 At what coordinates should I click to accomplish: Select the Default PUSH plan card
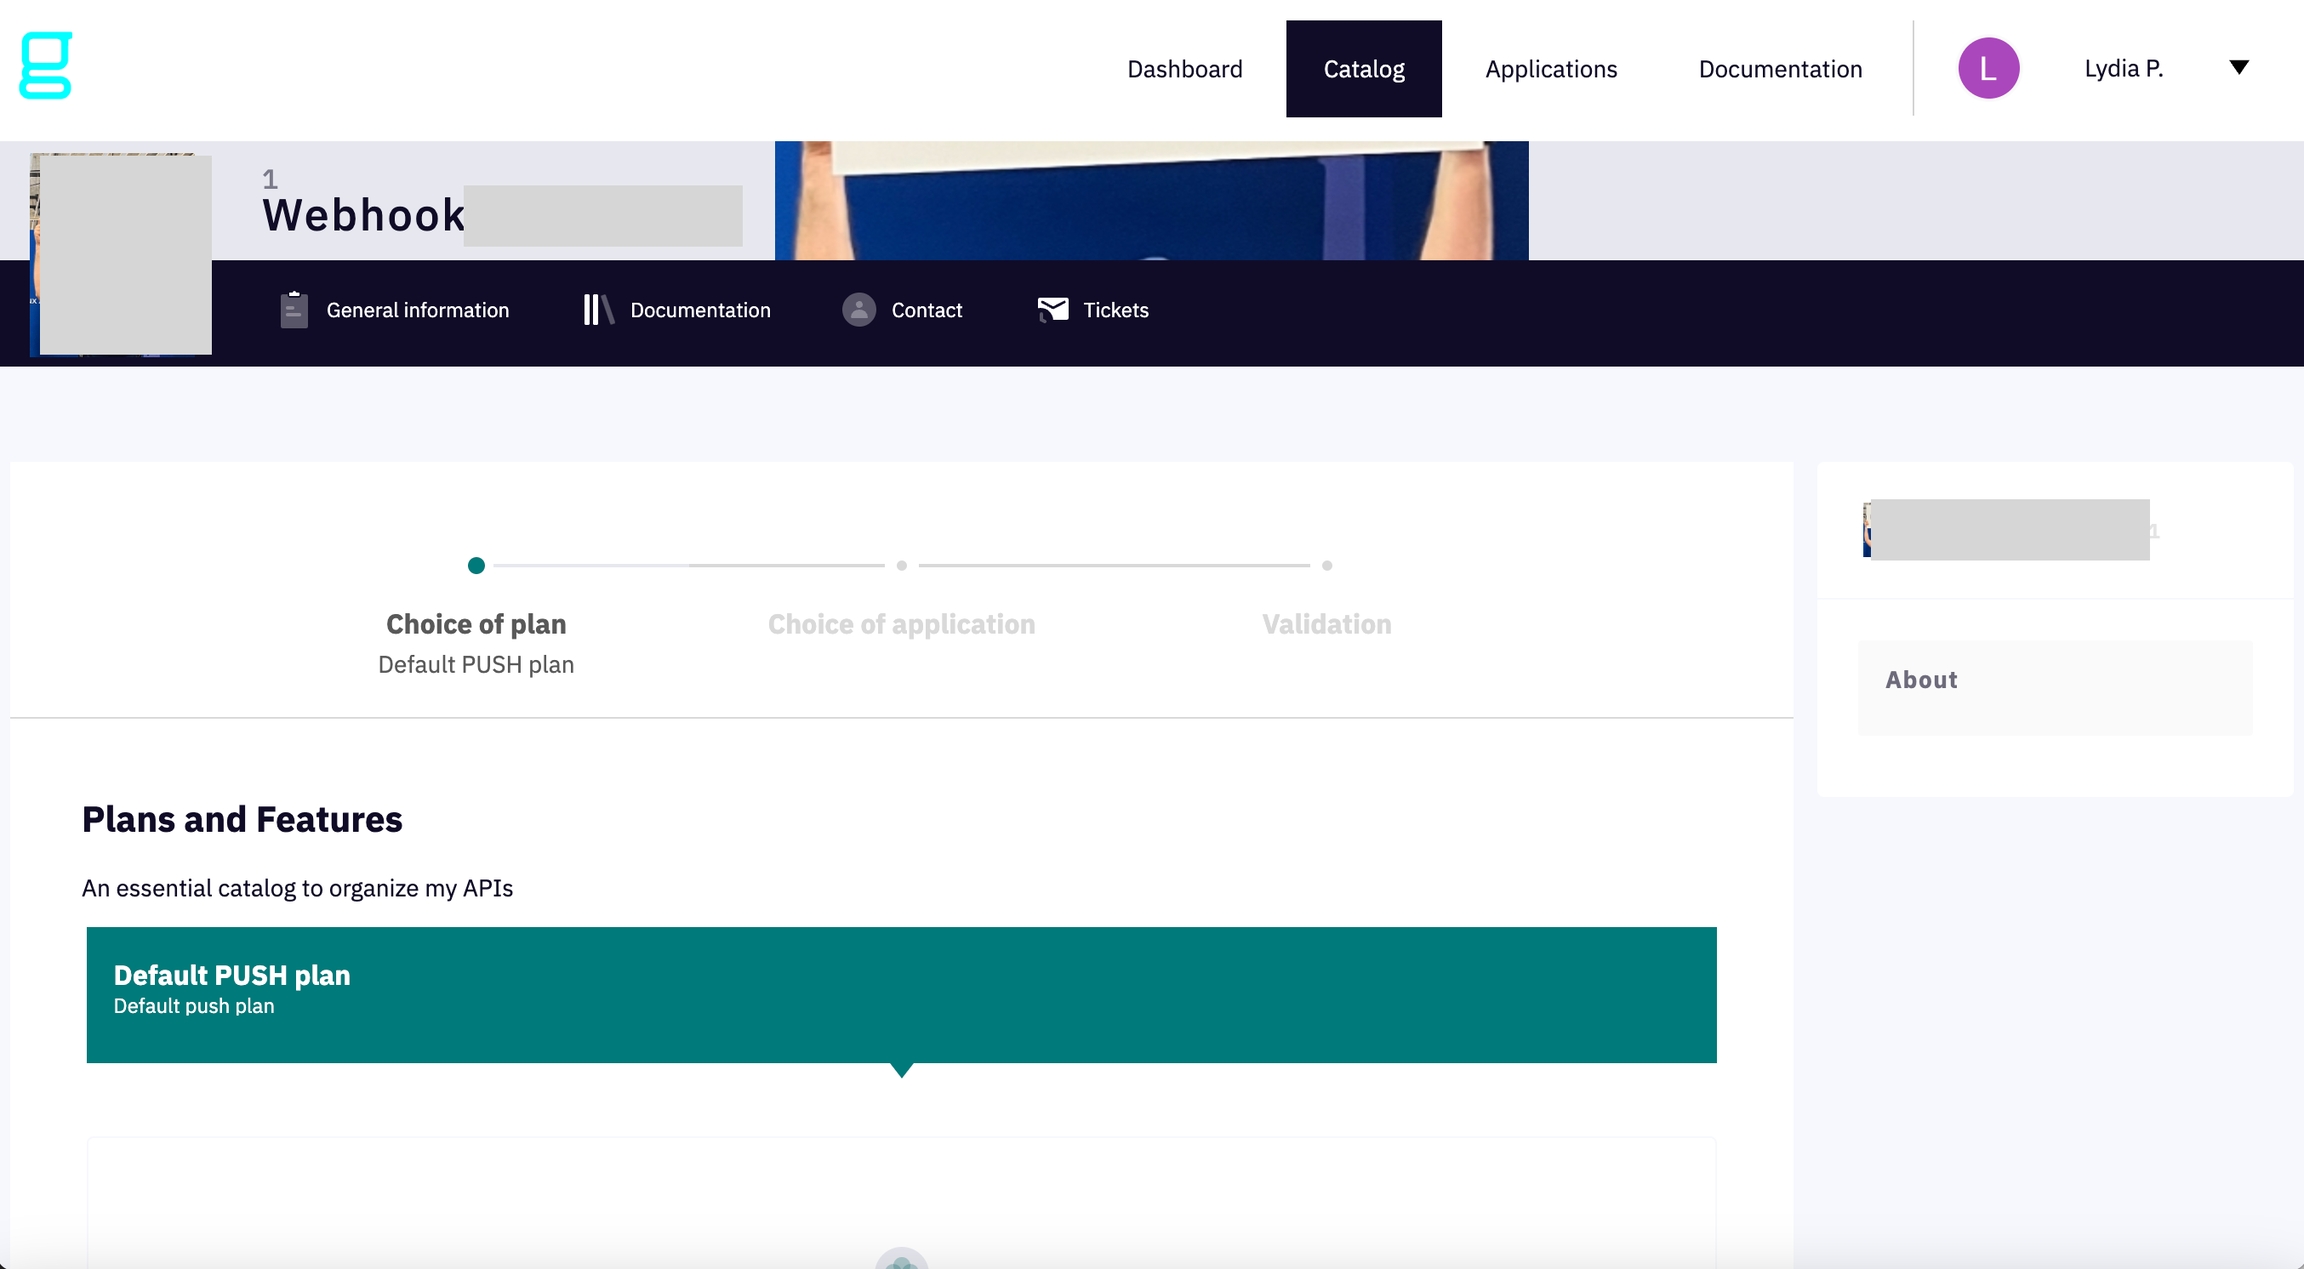(x=900, y=994)
